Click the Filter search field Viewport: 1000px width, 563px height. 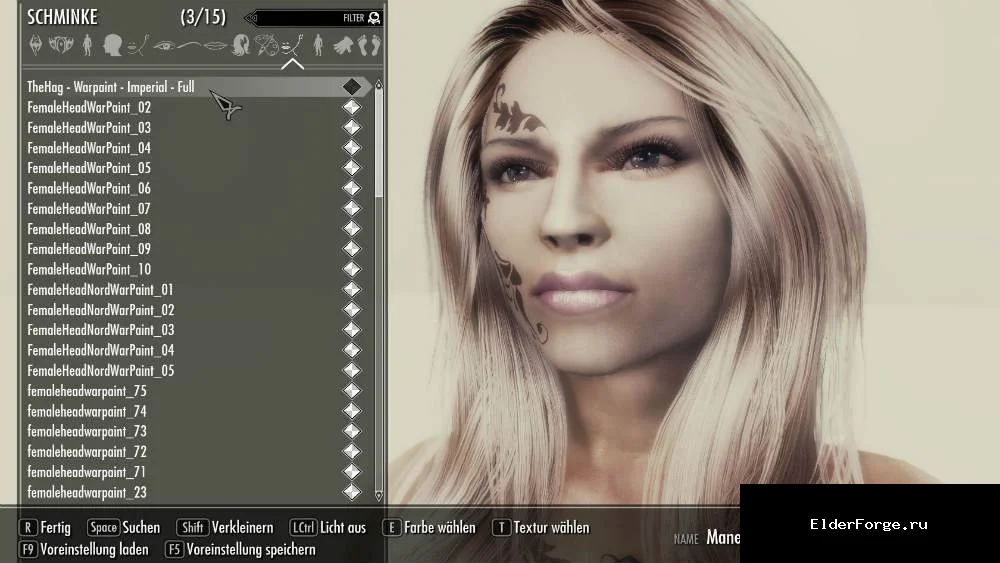point(310,17)
